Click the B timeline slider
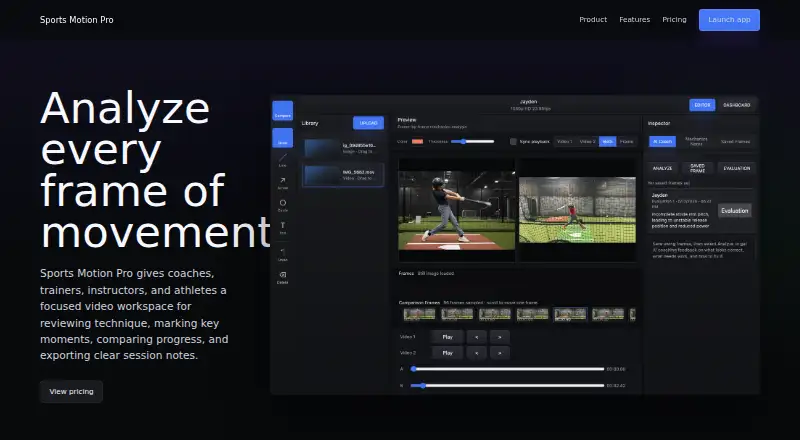The height and width of the screenshot is (440, 800). [x=508, y=385]
